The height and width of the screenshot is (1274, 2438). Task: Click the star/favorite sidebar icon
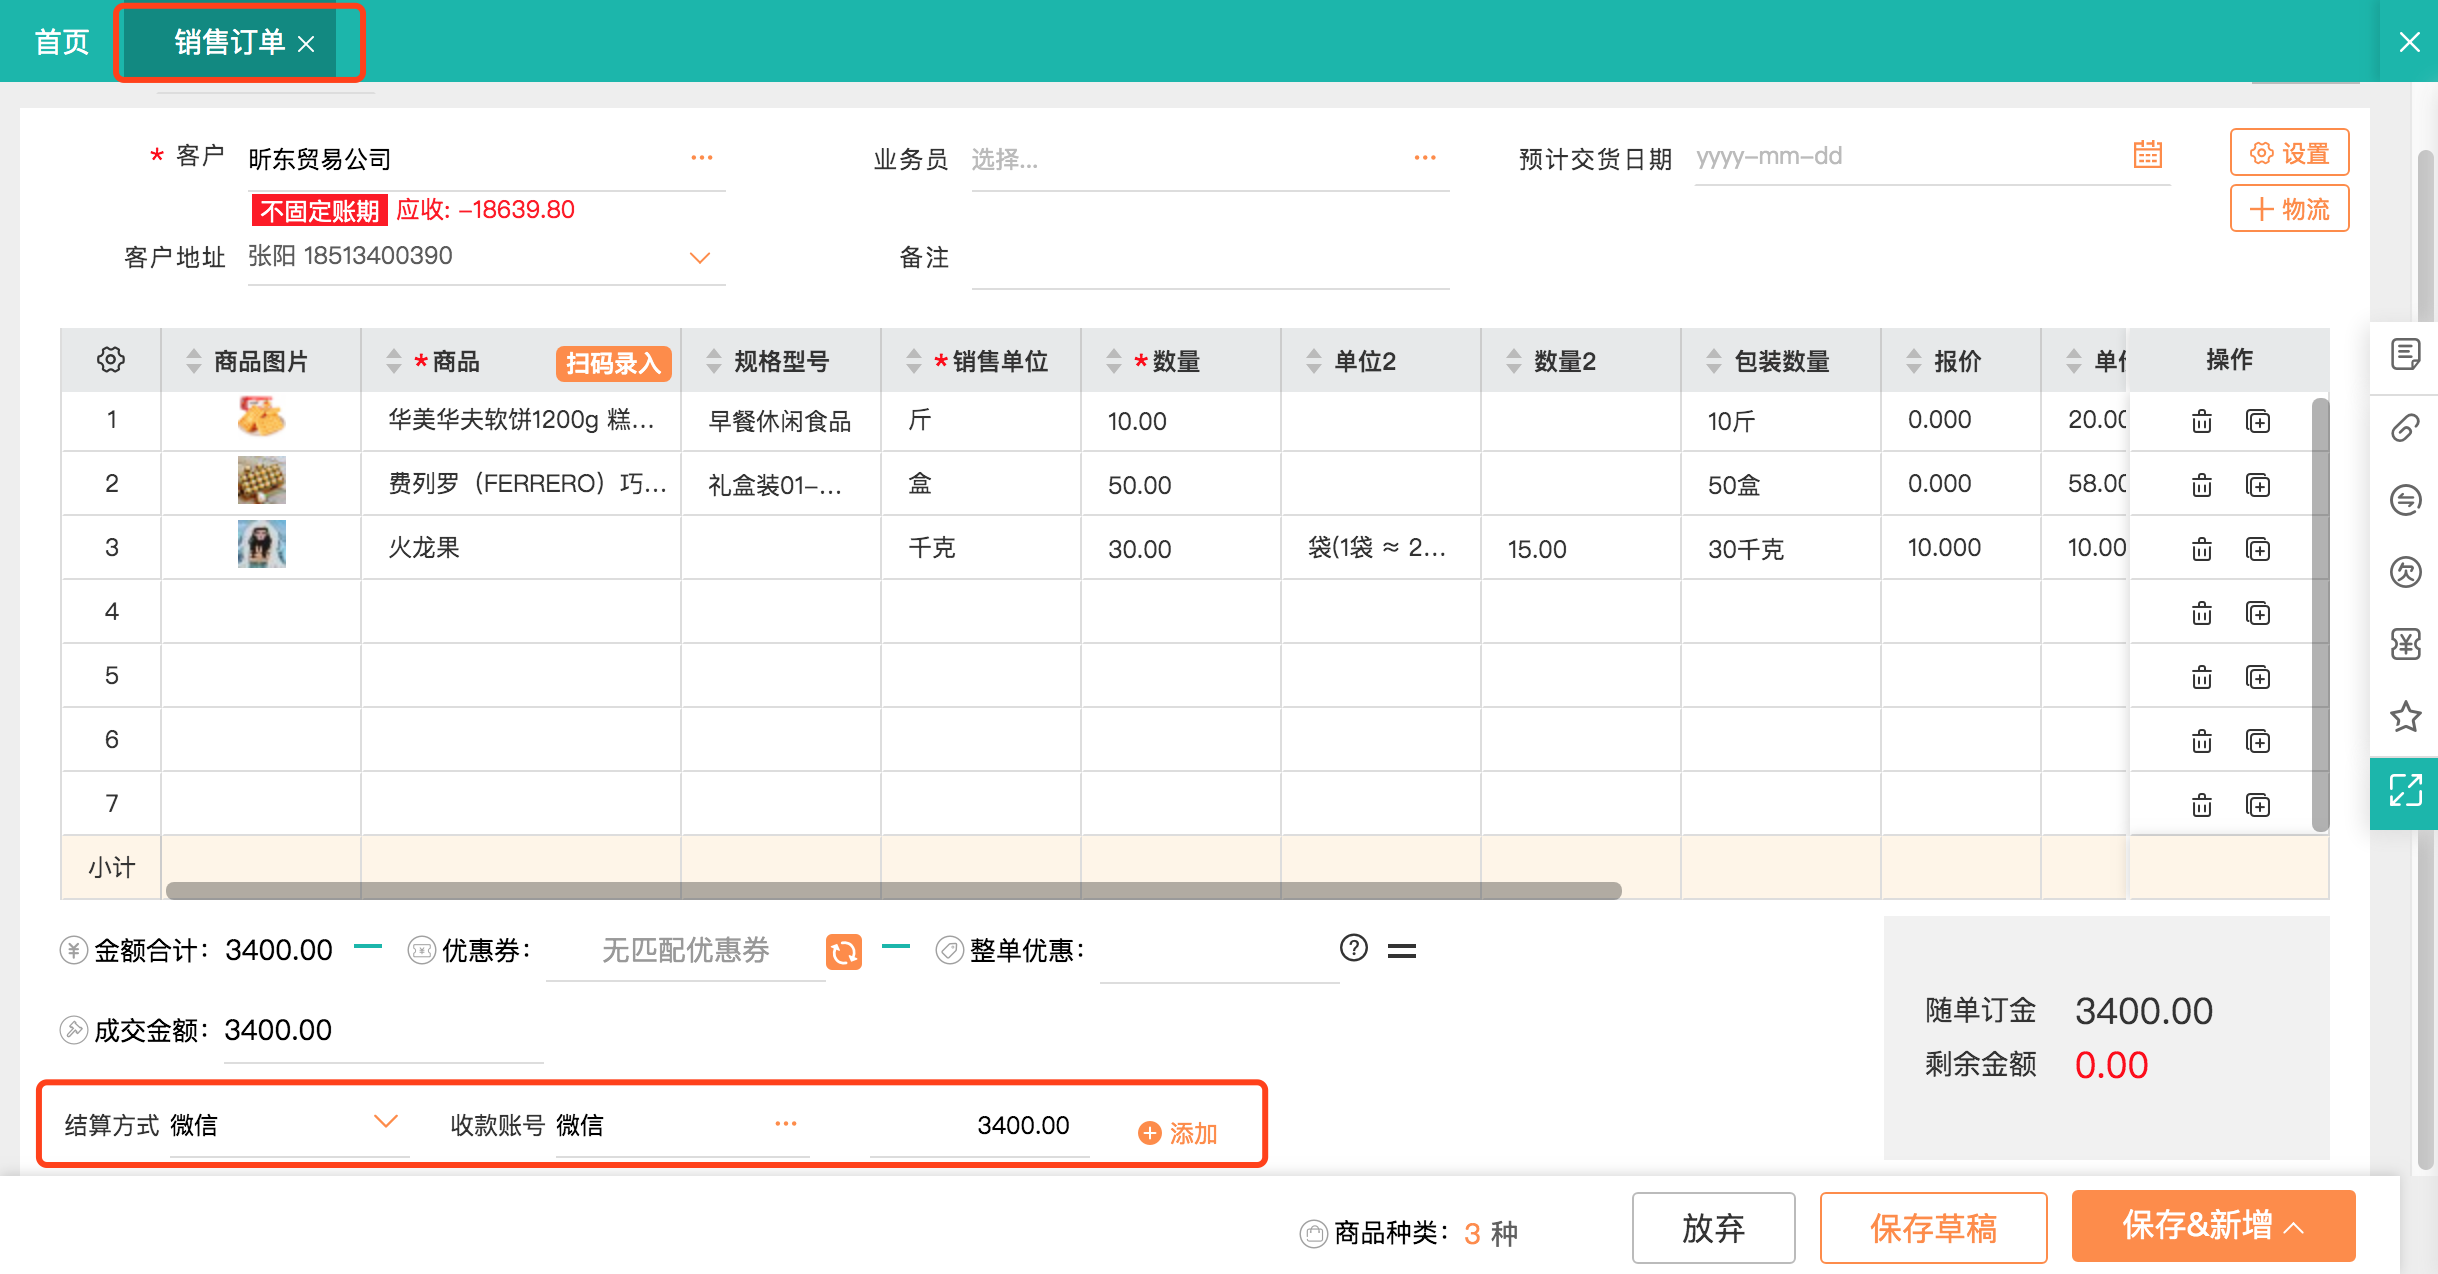2404,721
